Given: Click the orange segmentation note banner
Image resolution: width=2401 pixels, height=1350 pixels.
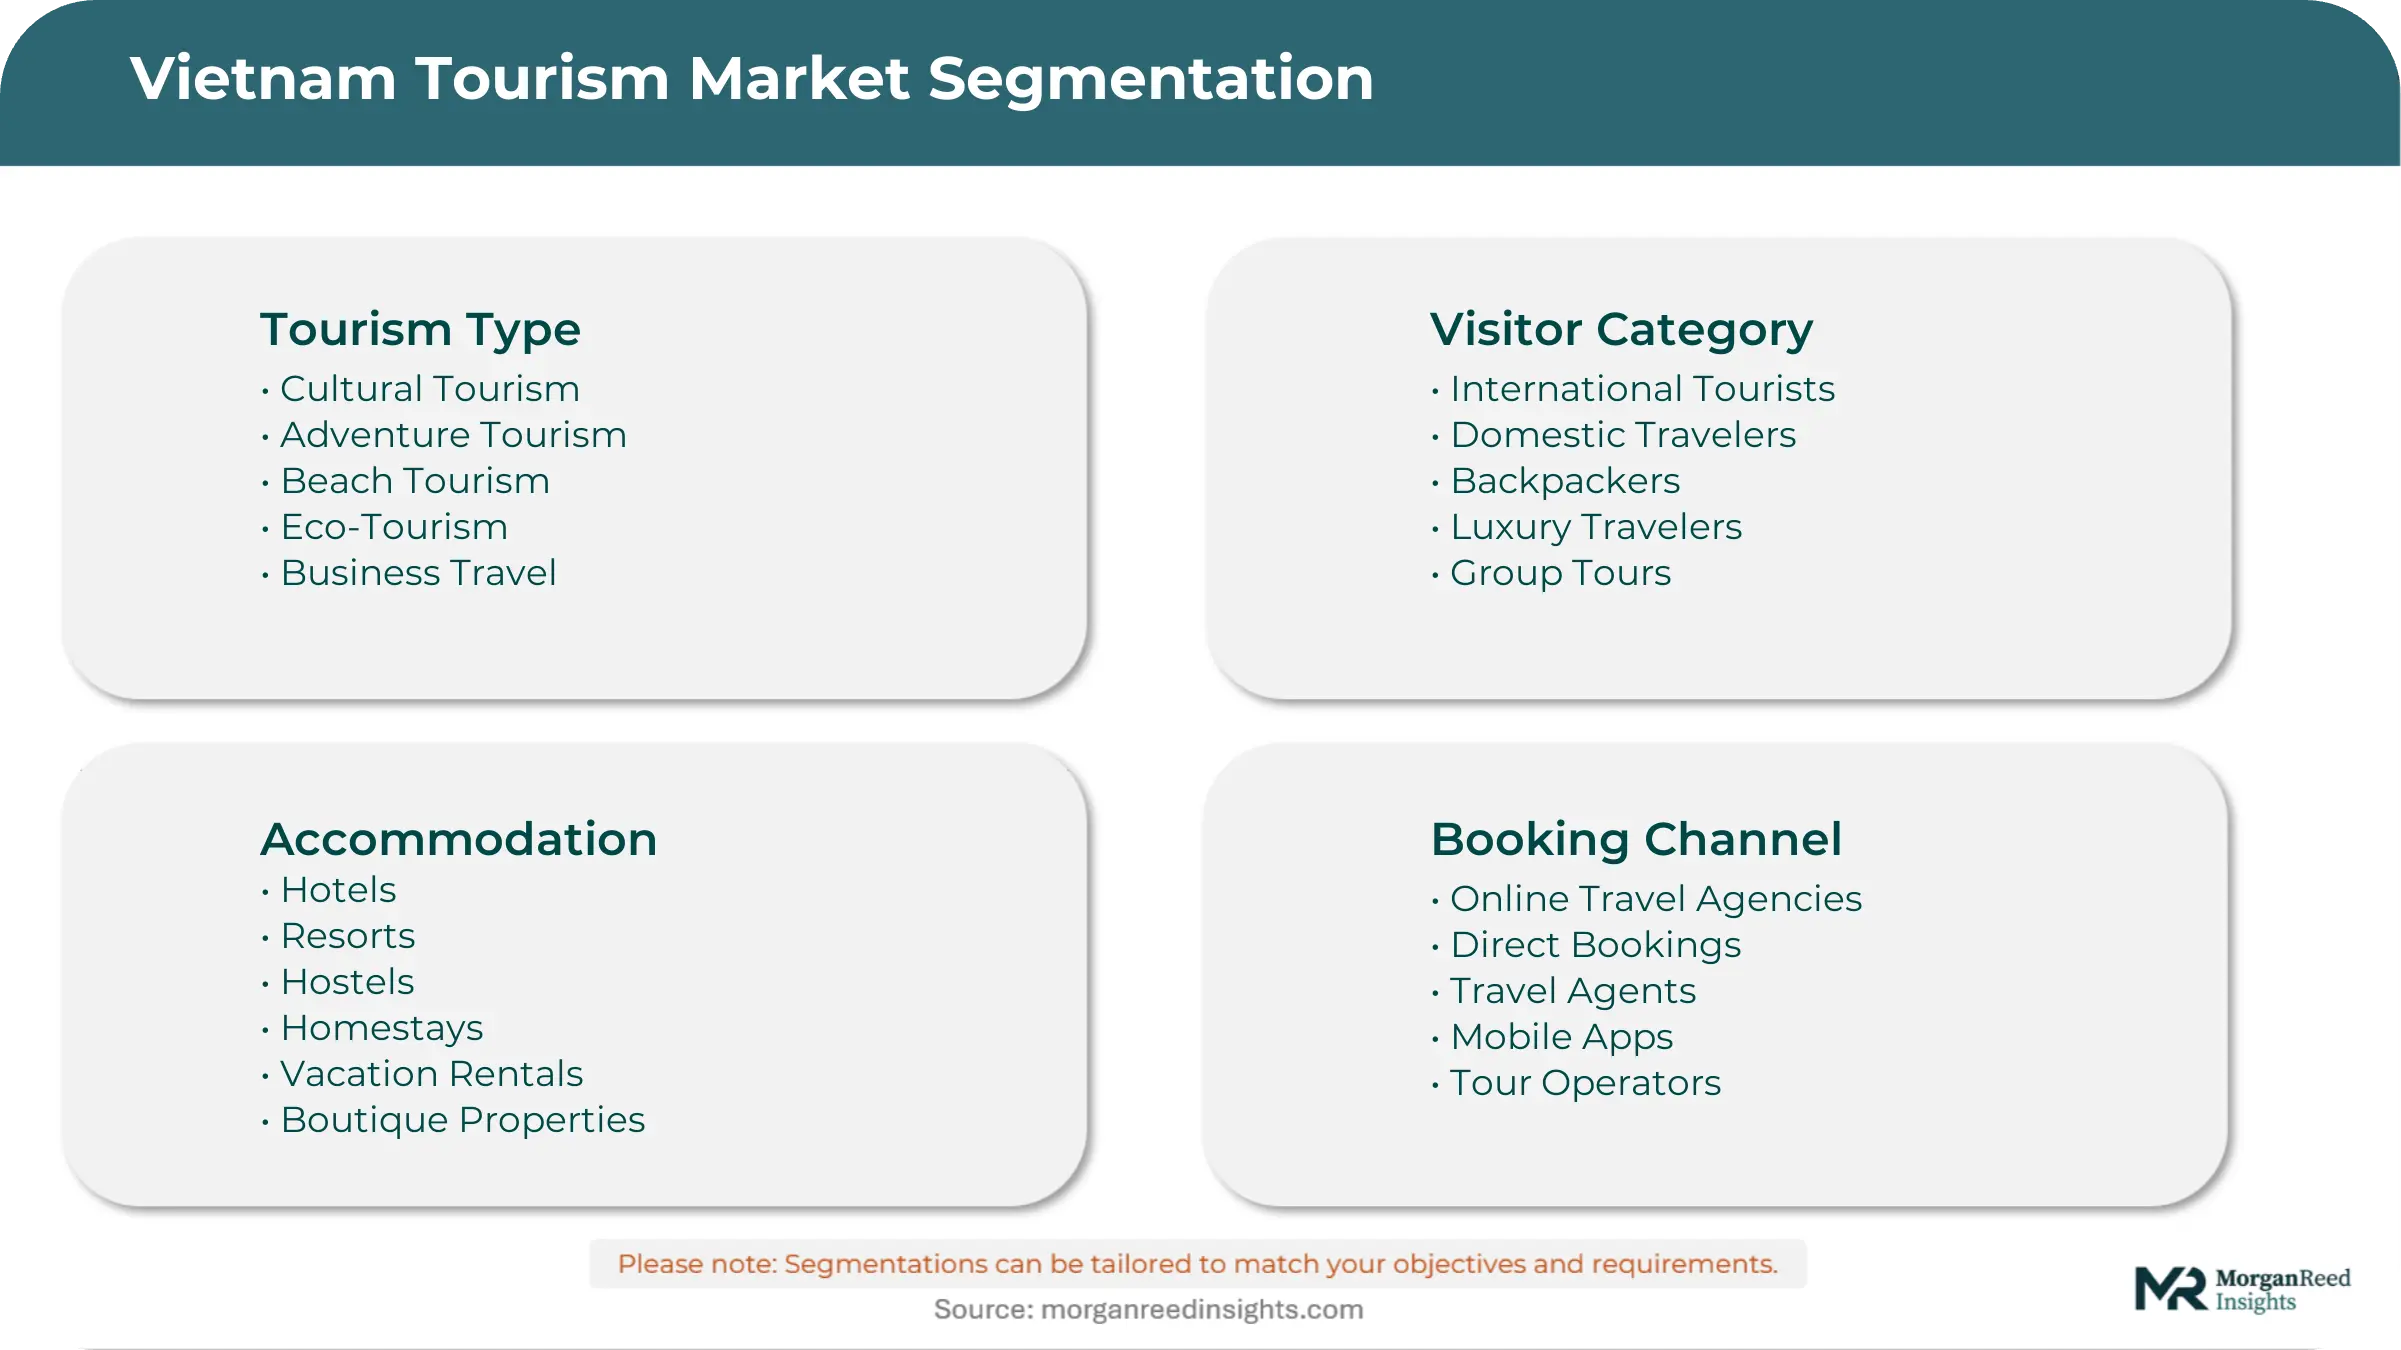Looking at the screenshot, I should [x=1198, y=1263].
